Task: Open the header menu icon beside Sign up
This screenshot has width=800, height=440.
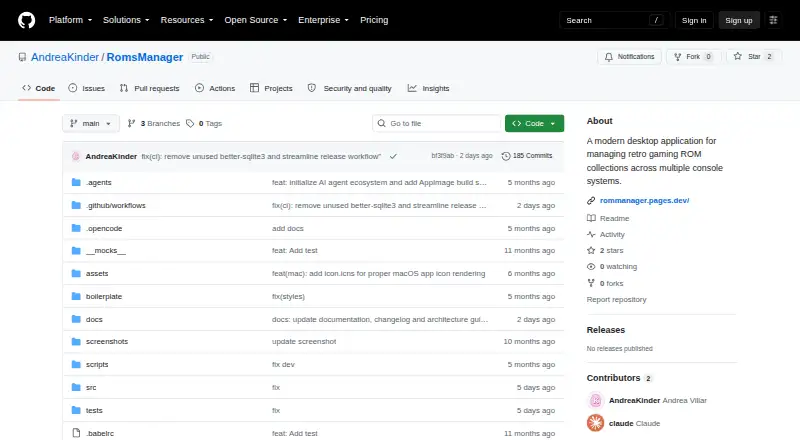Action: tap(773, 20)
